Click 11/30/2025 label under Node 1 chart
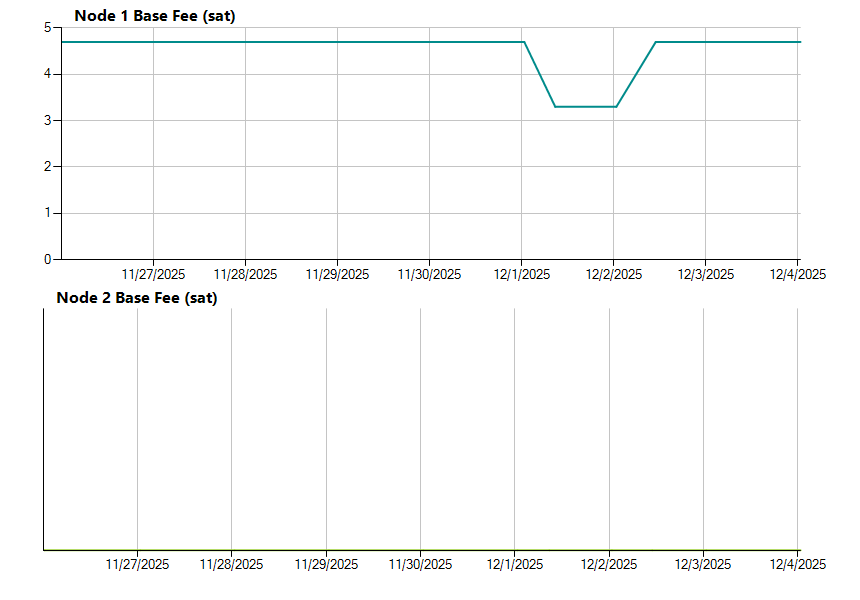Viewport: 860px width, 600px height. coord(429,274)
